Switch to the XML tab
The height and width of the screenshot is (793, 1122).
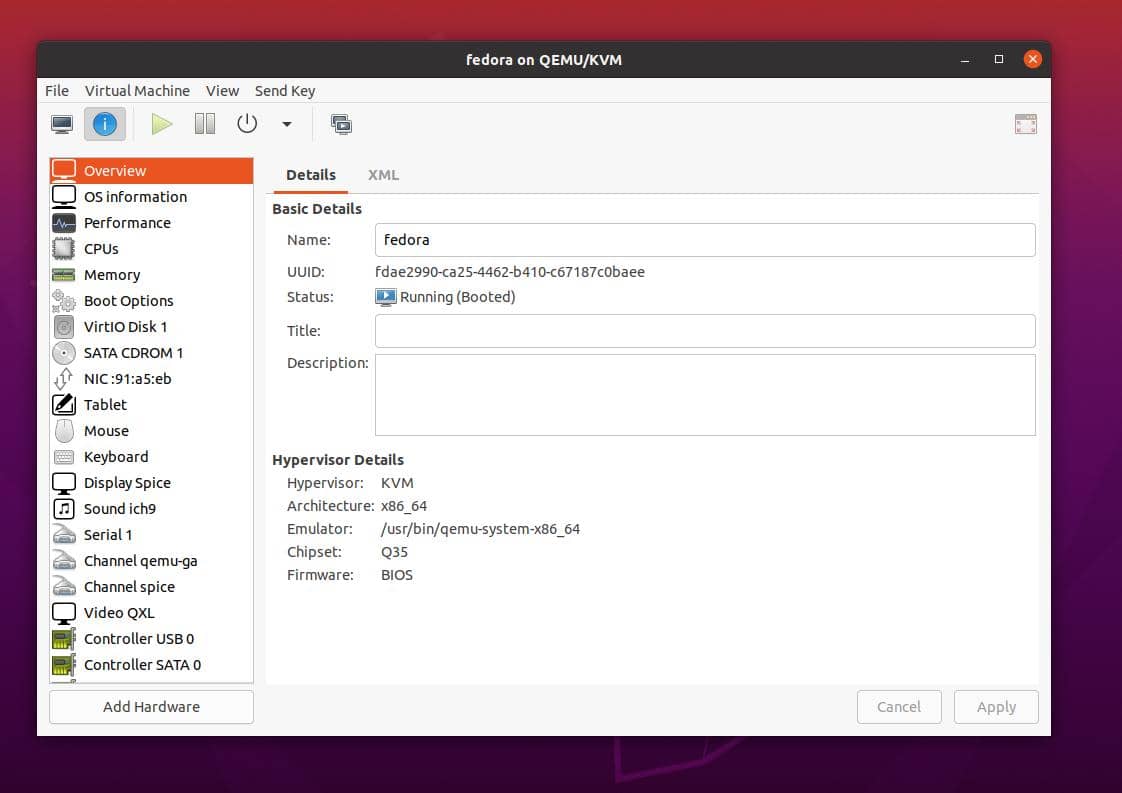[384, 175]
